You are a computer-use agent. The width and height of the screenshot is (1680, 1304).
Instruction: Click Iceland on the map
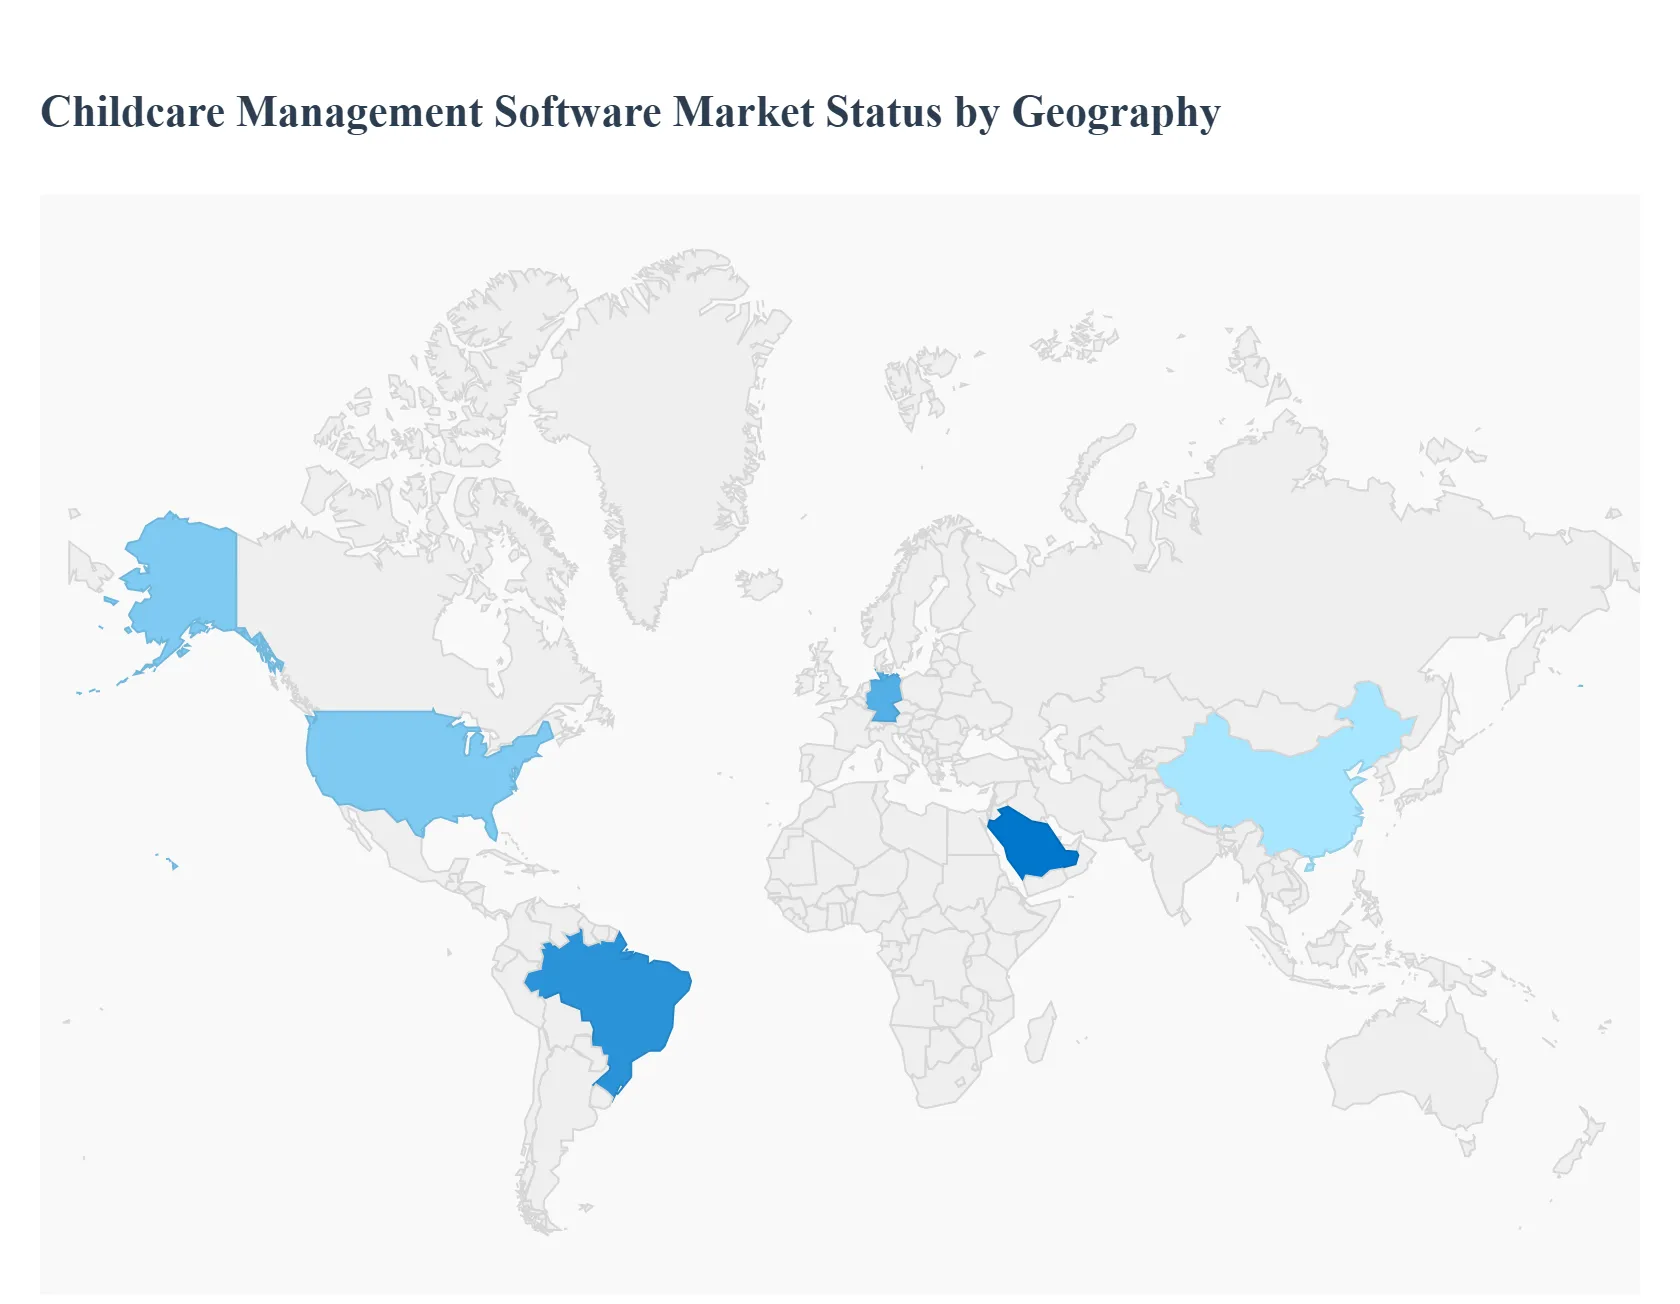coord(760,583)
